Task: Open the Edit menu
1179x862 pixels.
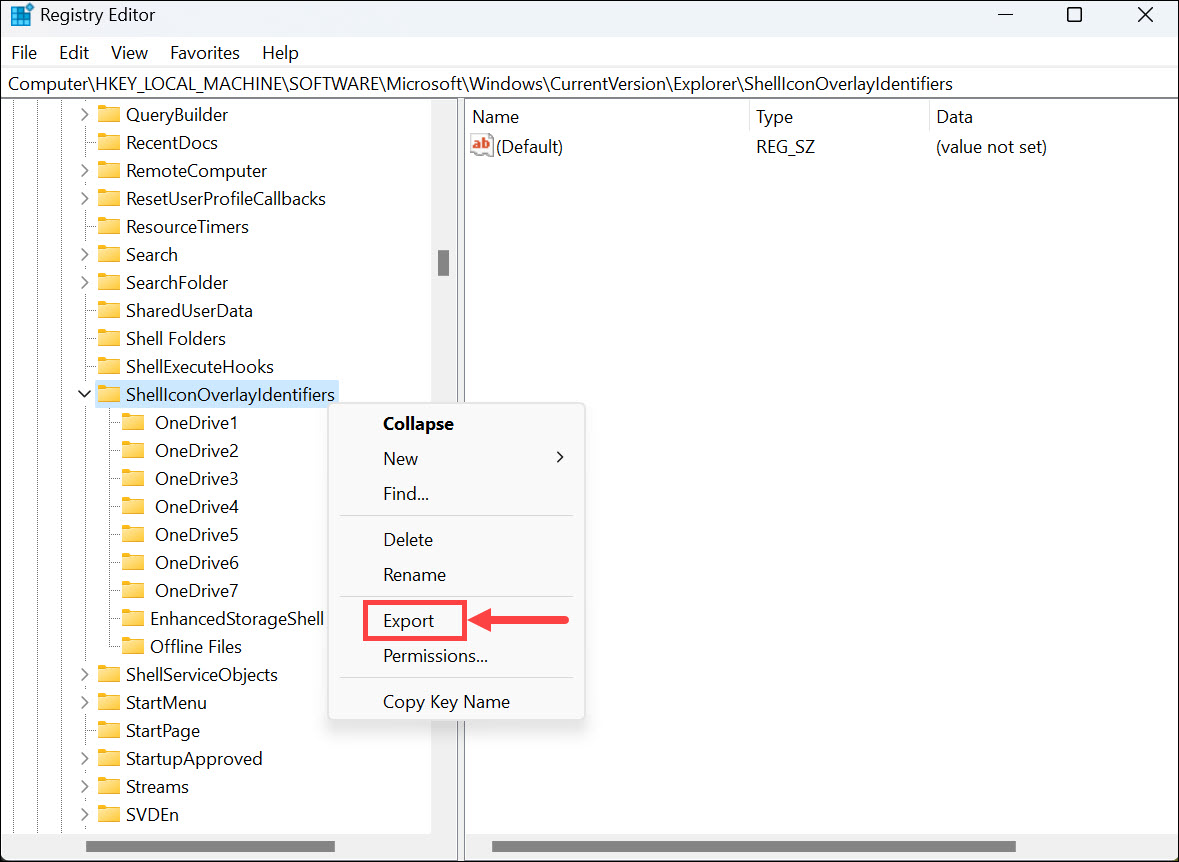Action: tap(73, 52)
